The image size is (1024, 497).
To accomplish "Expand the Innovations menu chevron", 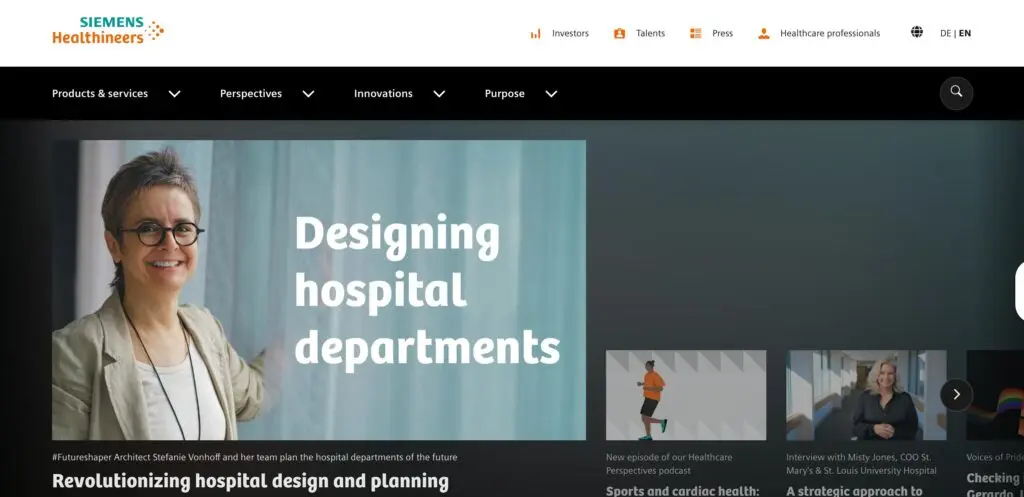I will coord(439,94).
